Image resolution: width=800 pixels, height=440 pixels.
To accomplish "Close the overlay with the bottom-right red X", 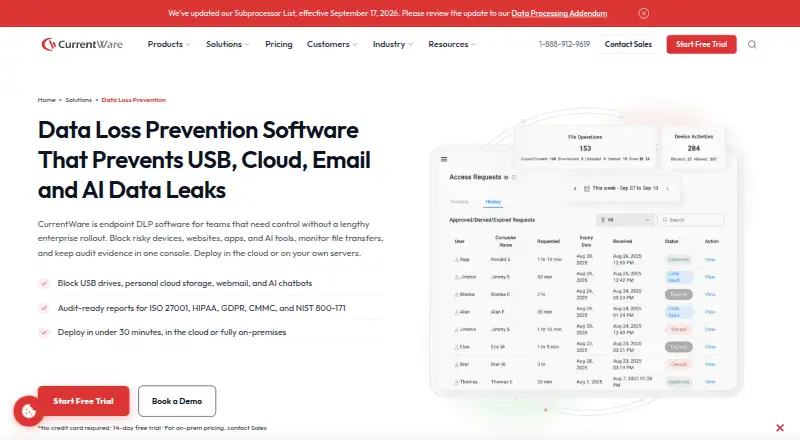I will (780, 428).
